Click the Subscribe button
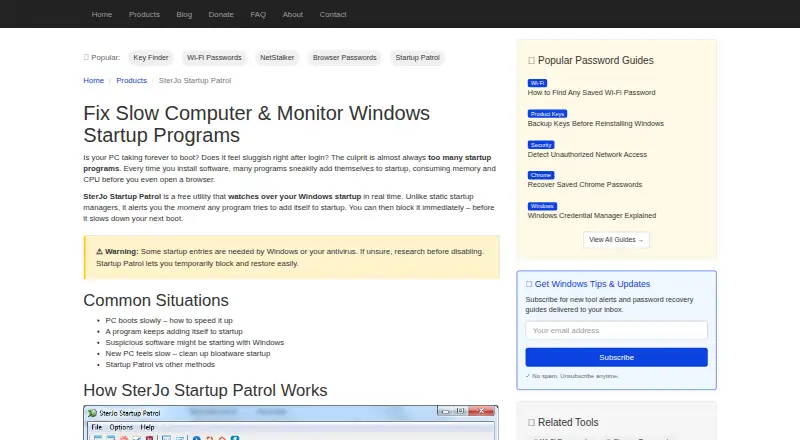This screenshot has height=440, width=800. click(616, 357)
